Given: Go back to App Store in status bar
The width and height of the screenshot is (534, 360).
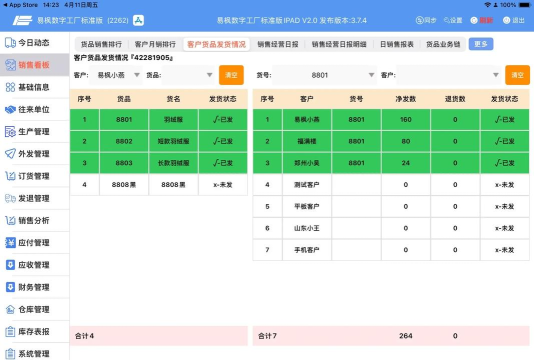Looking at the screenshot, I should [20, 5].
